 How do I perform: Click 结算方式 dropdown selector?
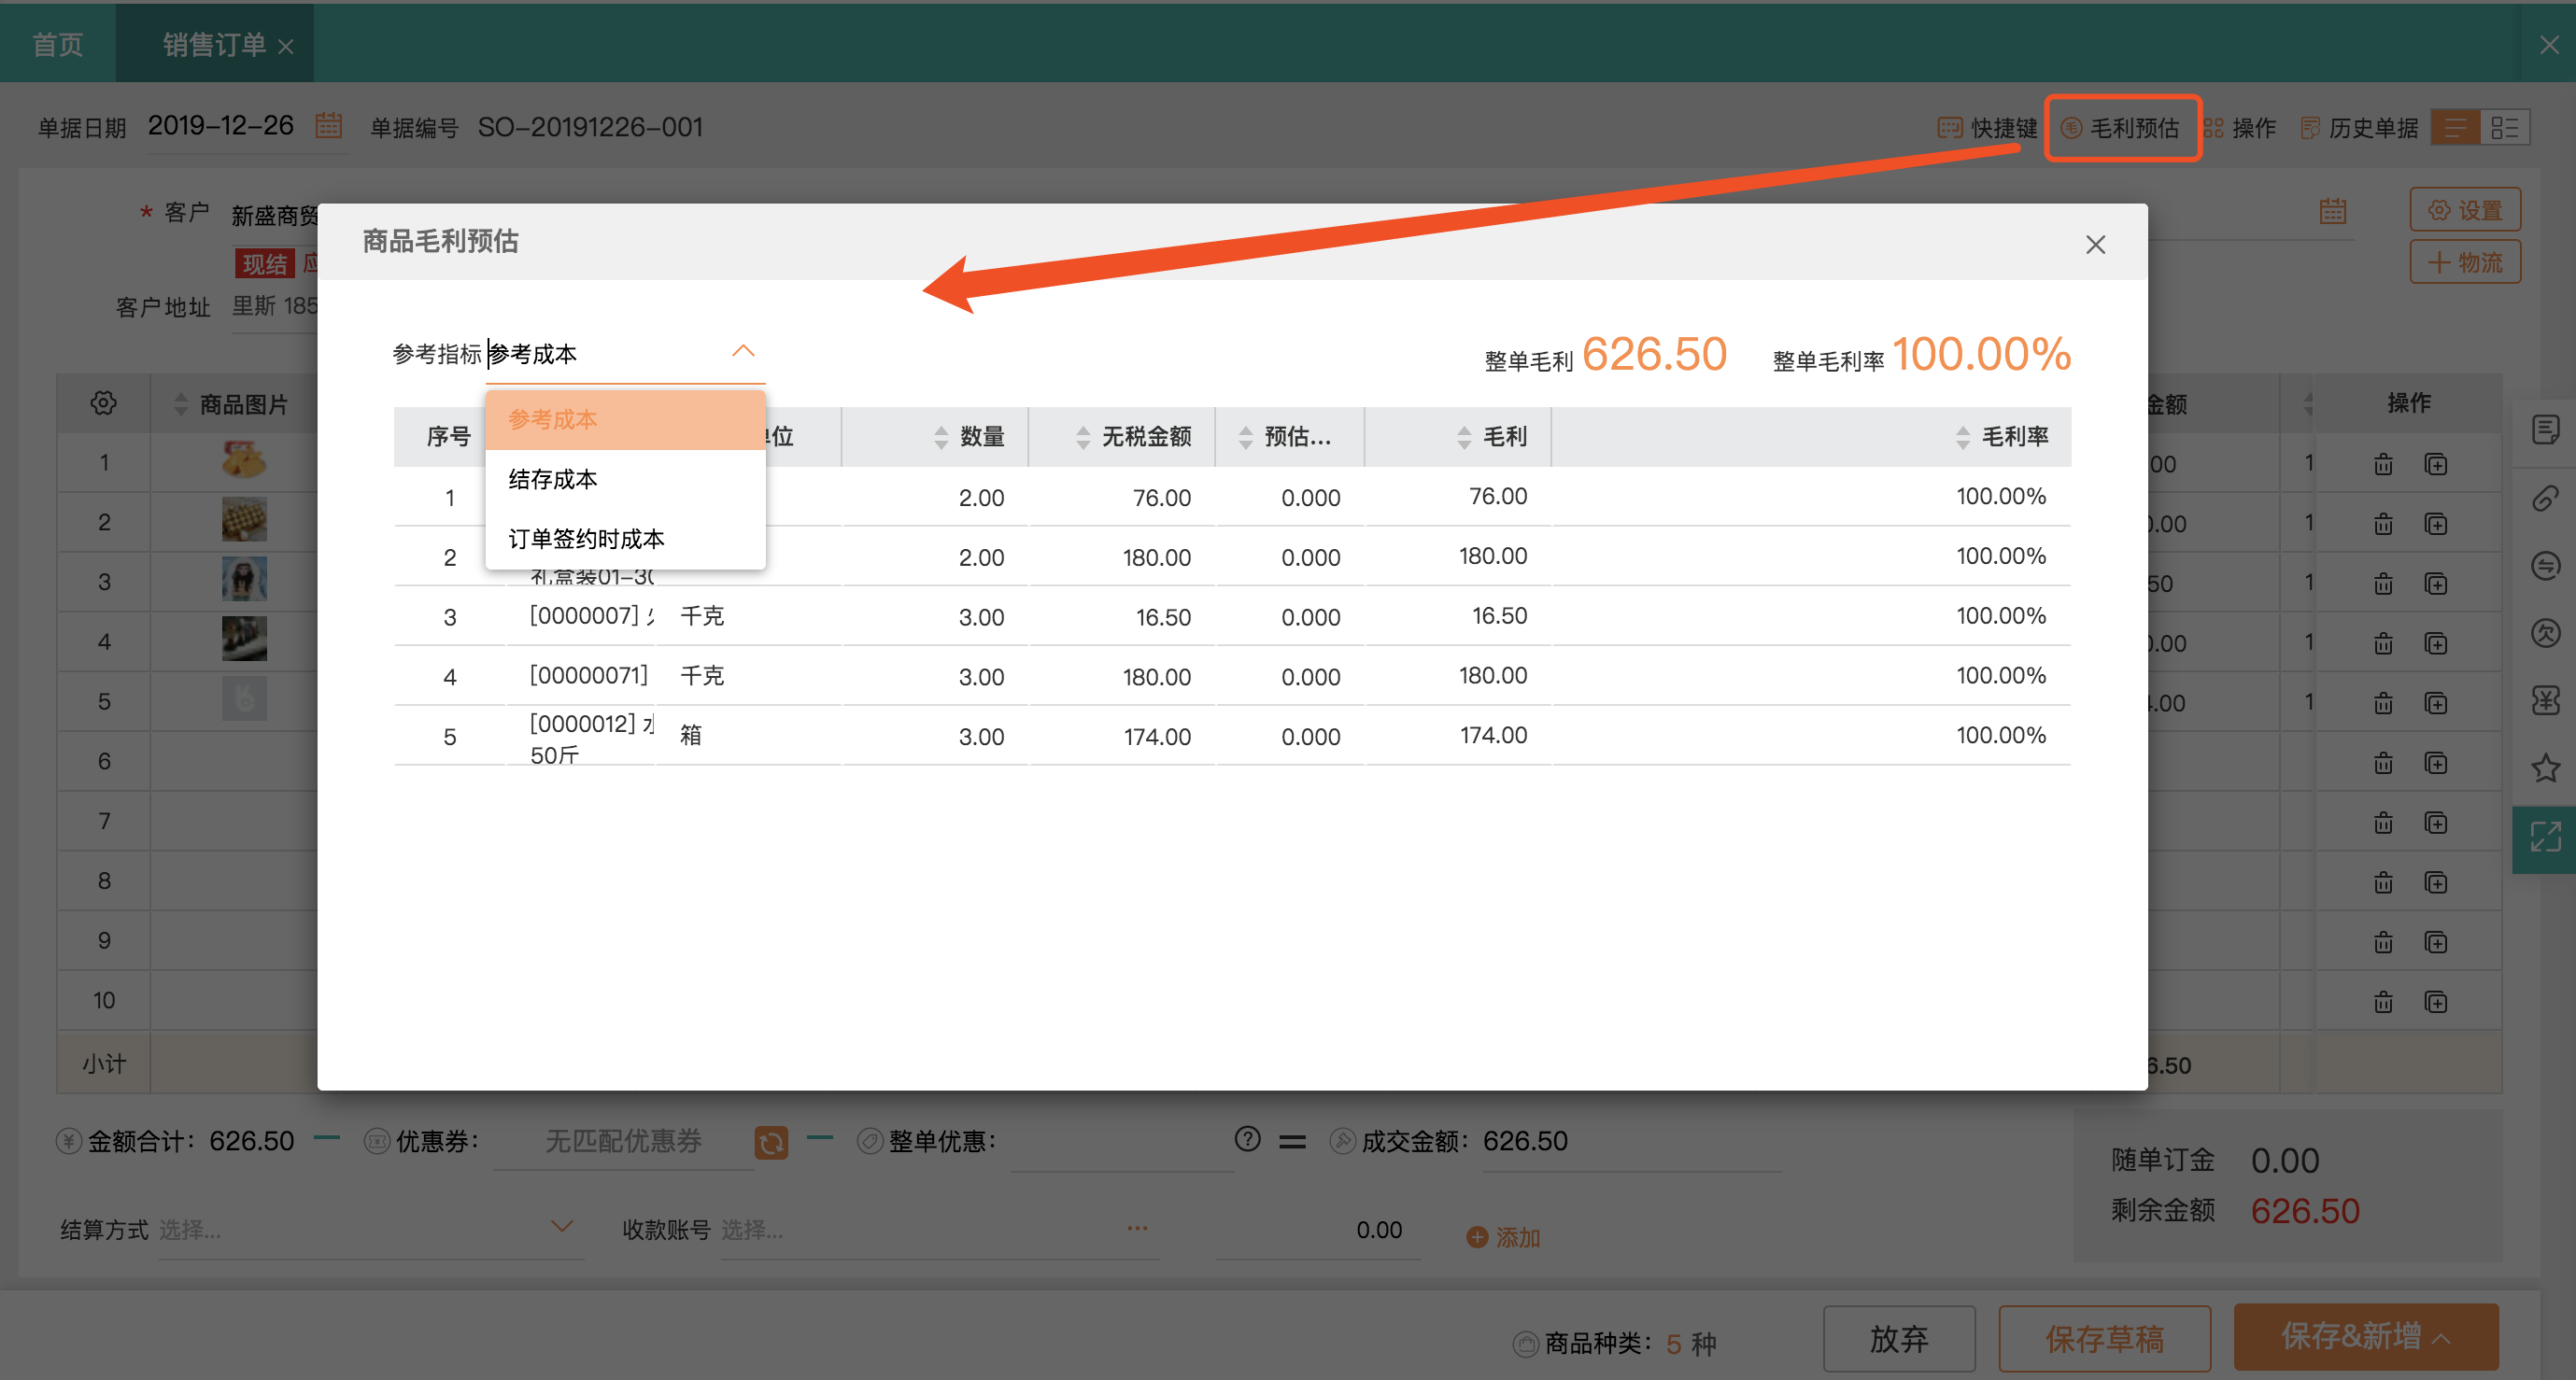coord(341,1227)
